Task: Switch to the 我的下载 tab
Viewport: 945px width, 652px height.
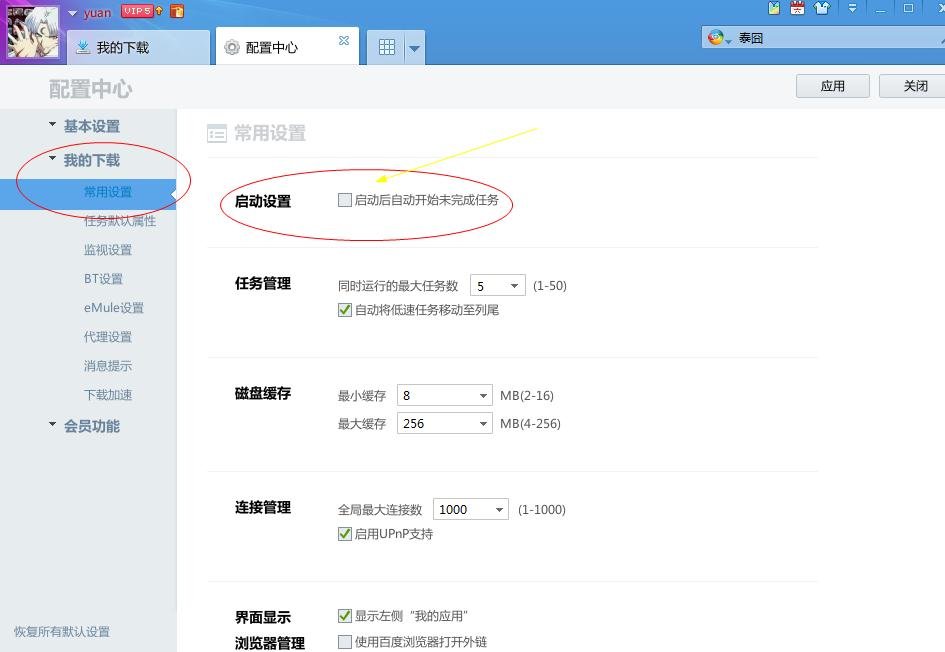Action: pyautogui.click(x=139, y=45)
